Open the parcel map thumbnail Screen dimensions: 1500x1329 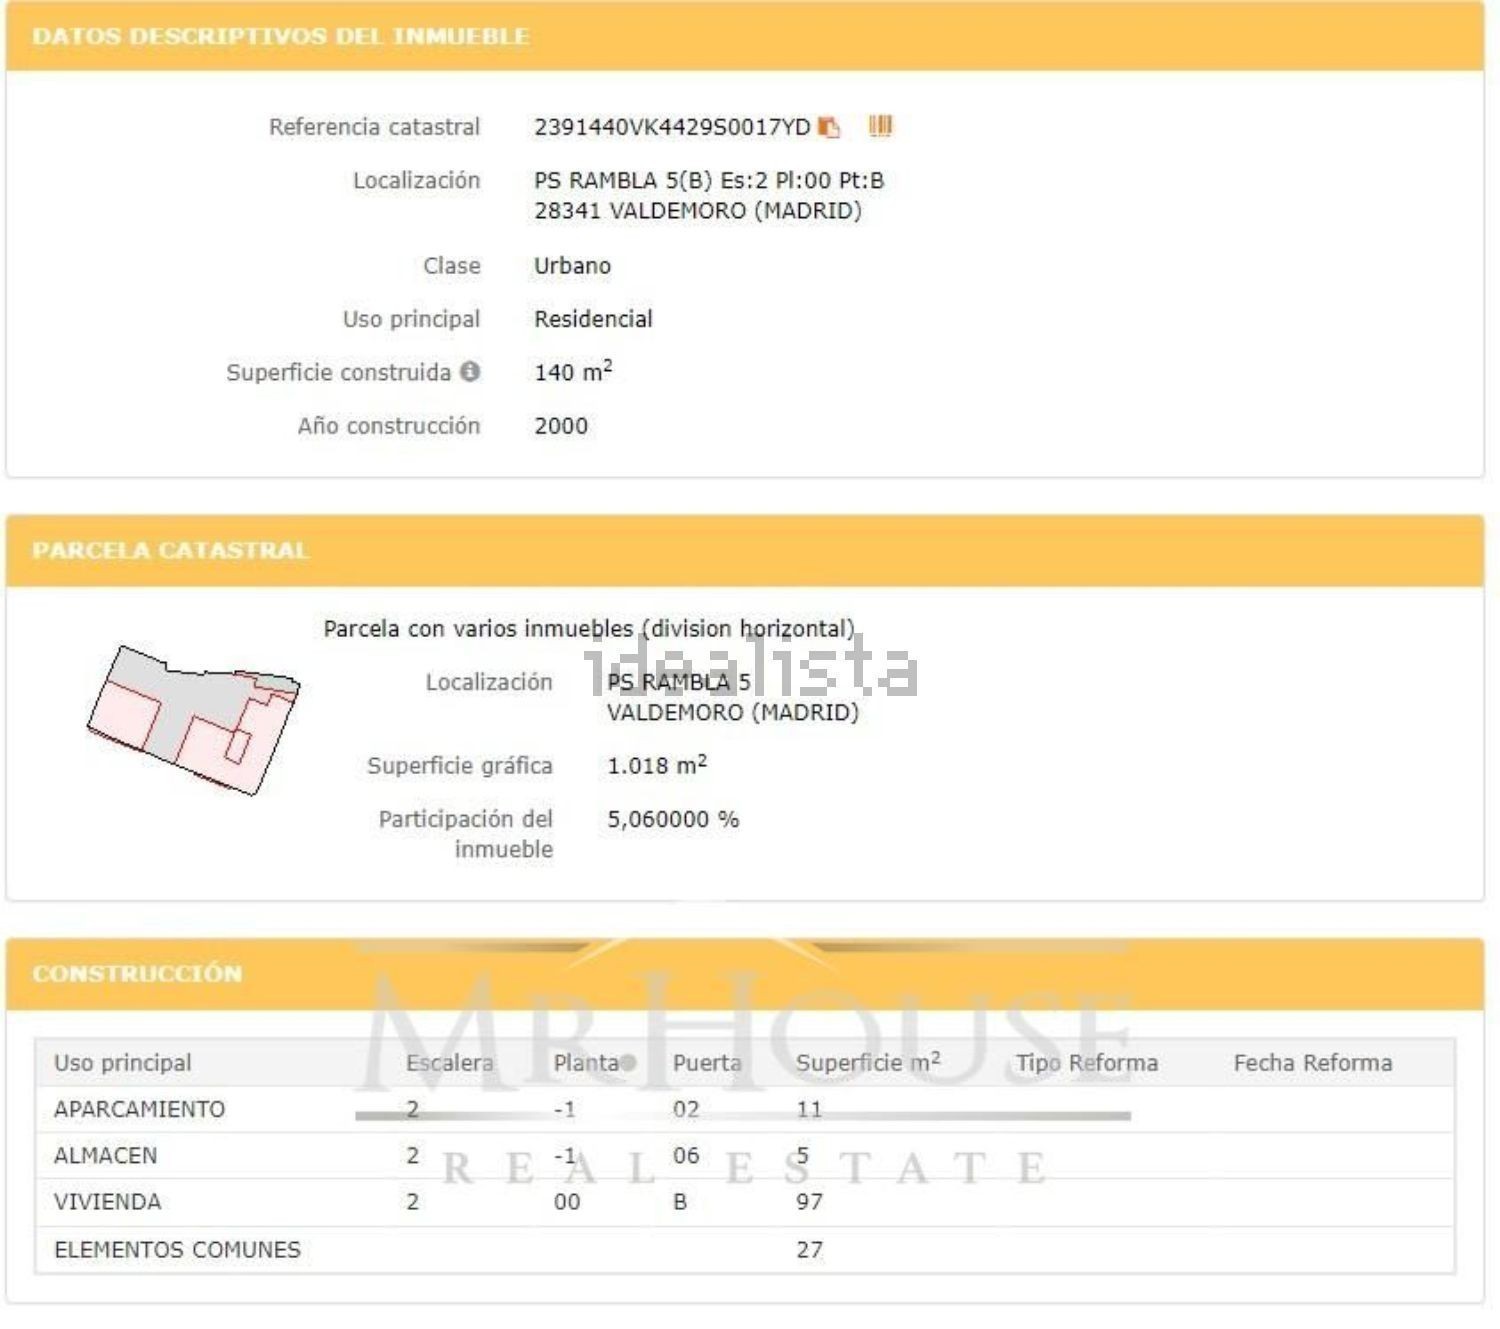tap(193, 720)
